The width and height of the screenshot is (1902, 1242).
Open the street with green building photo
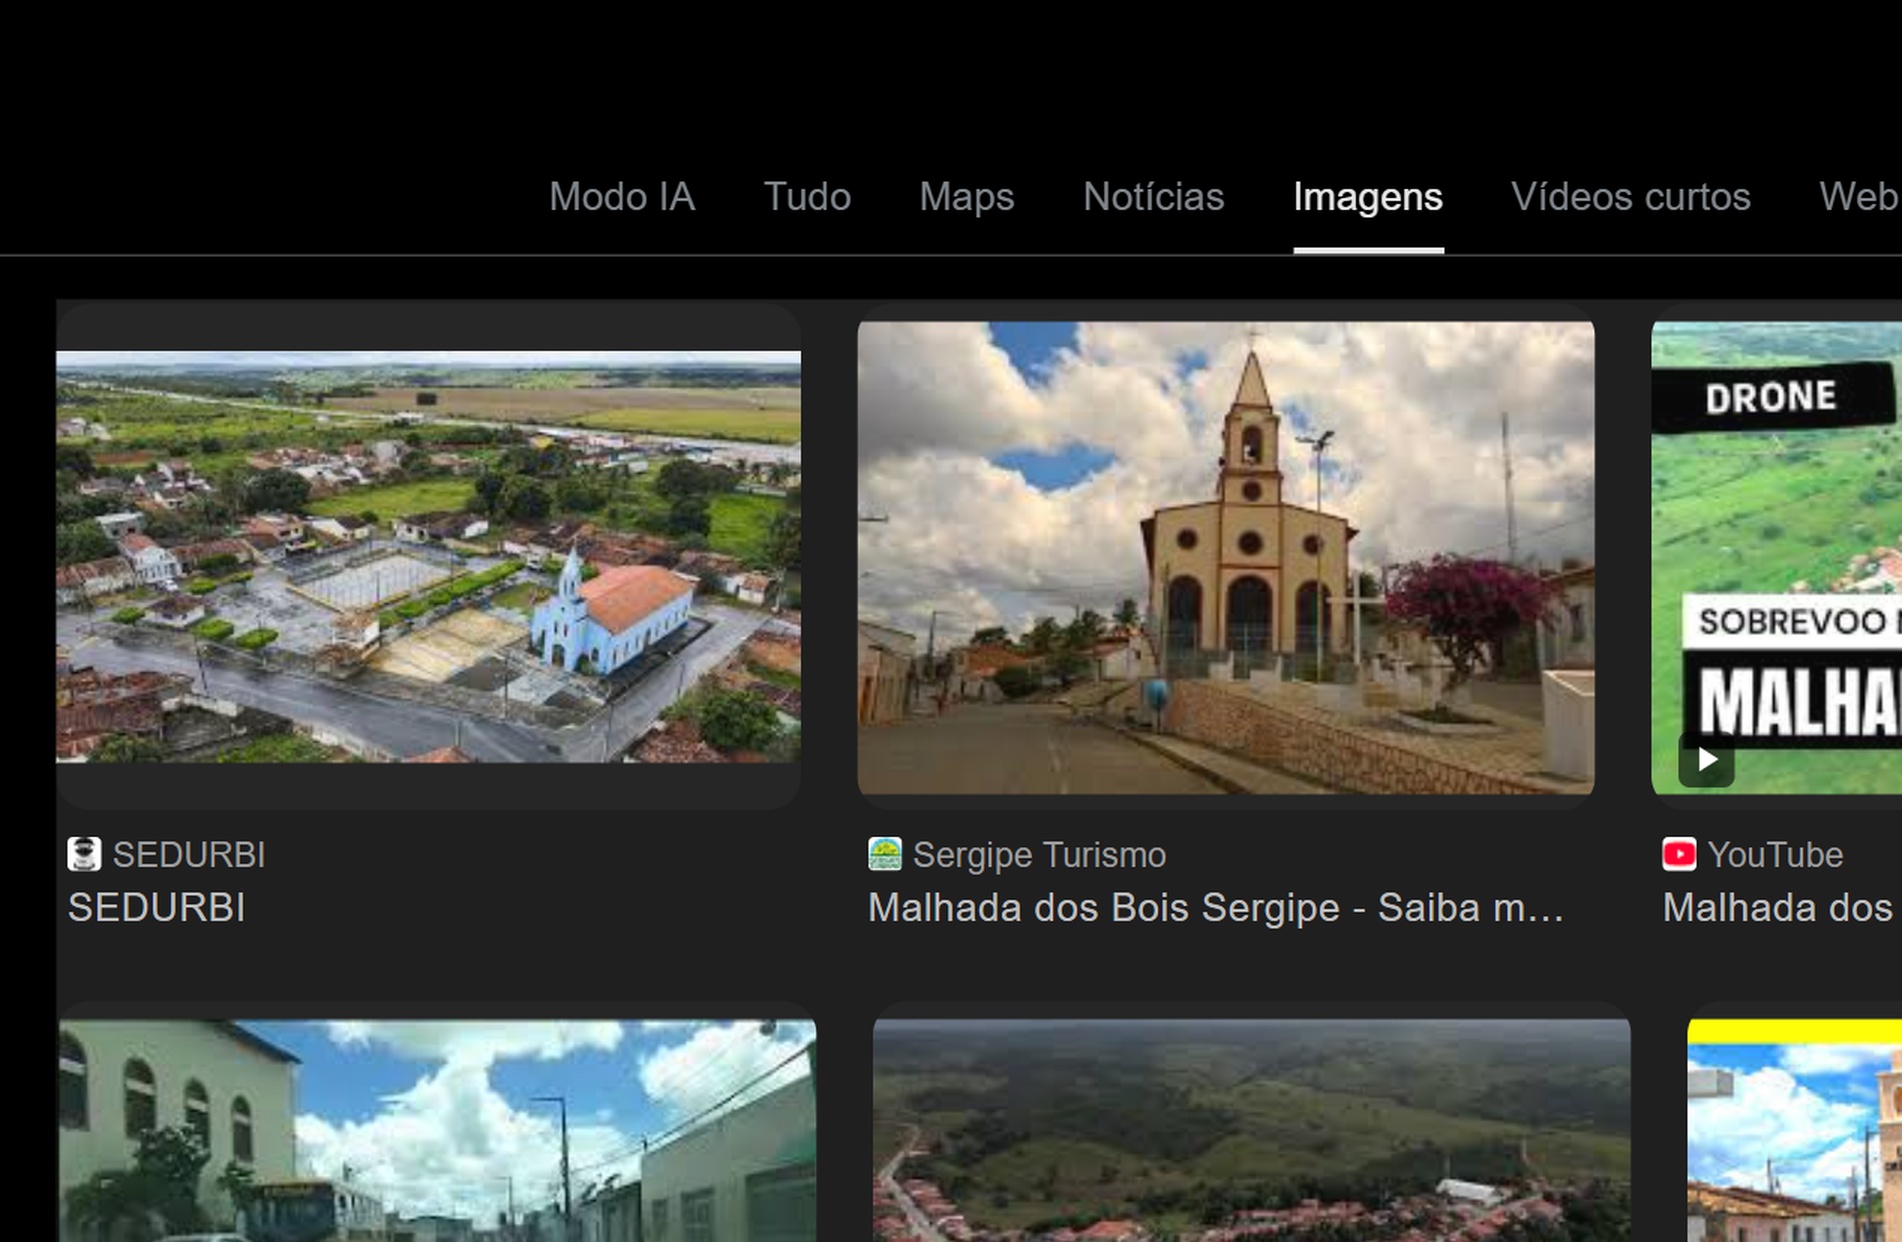tap(437, 1130)
